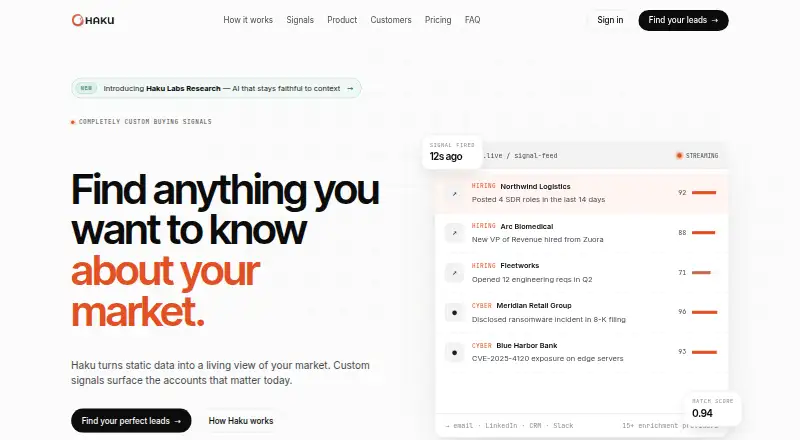Viewport: 800px width, 440px height.
Task: Click the Sign in button
Action: (610, 20)
